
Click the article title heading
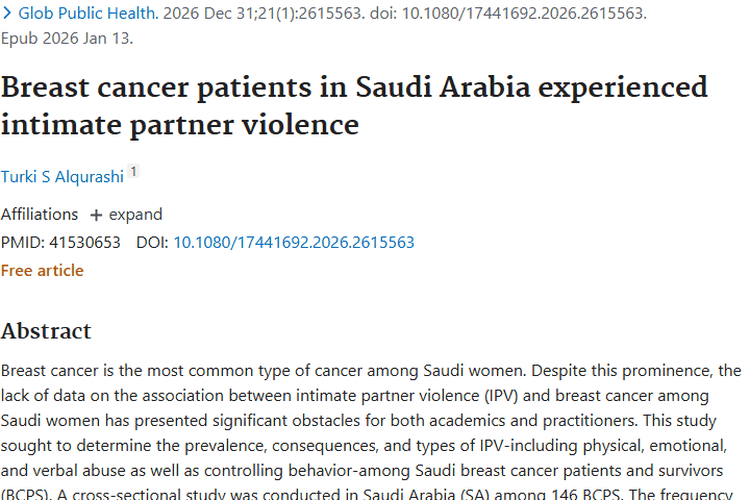tap(354, 106)
